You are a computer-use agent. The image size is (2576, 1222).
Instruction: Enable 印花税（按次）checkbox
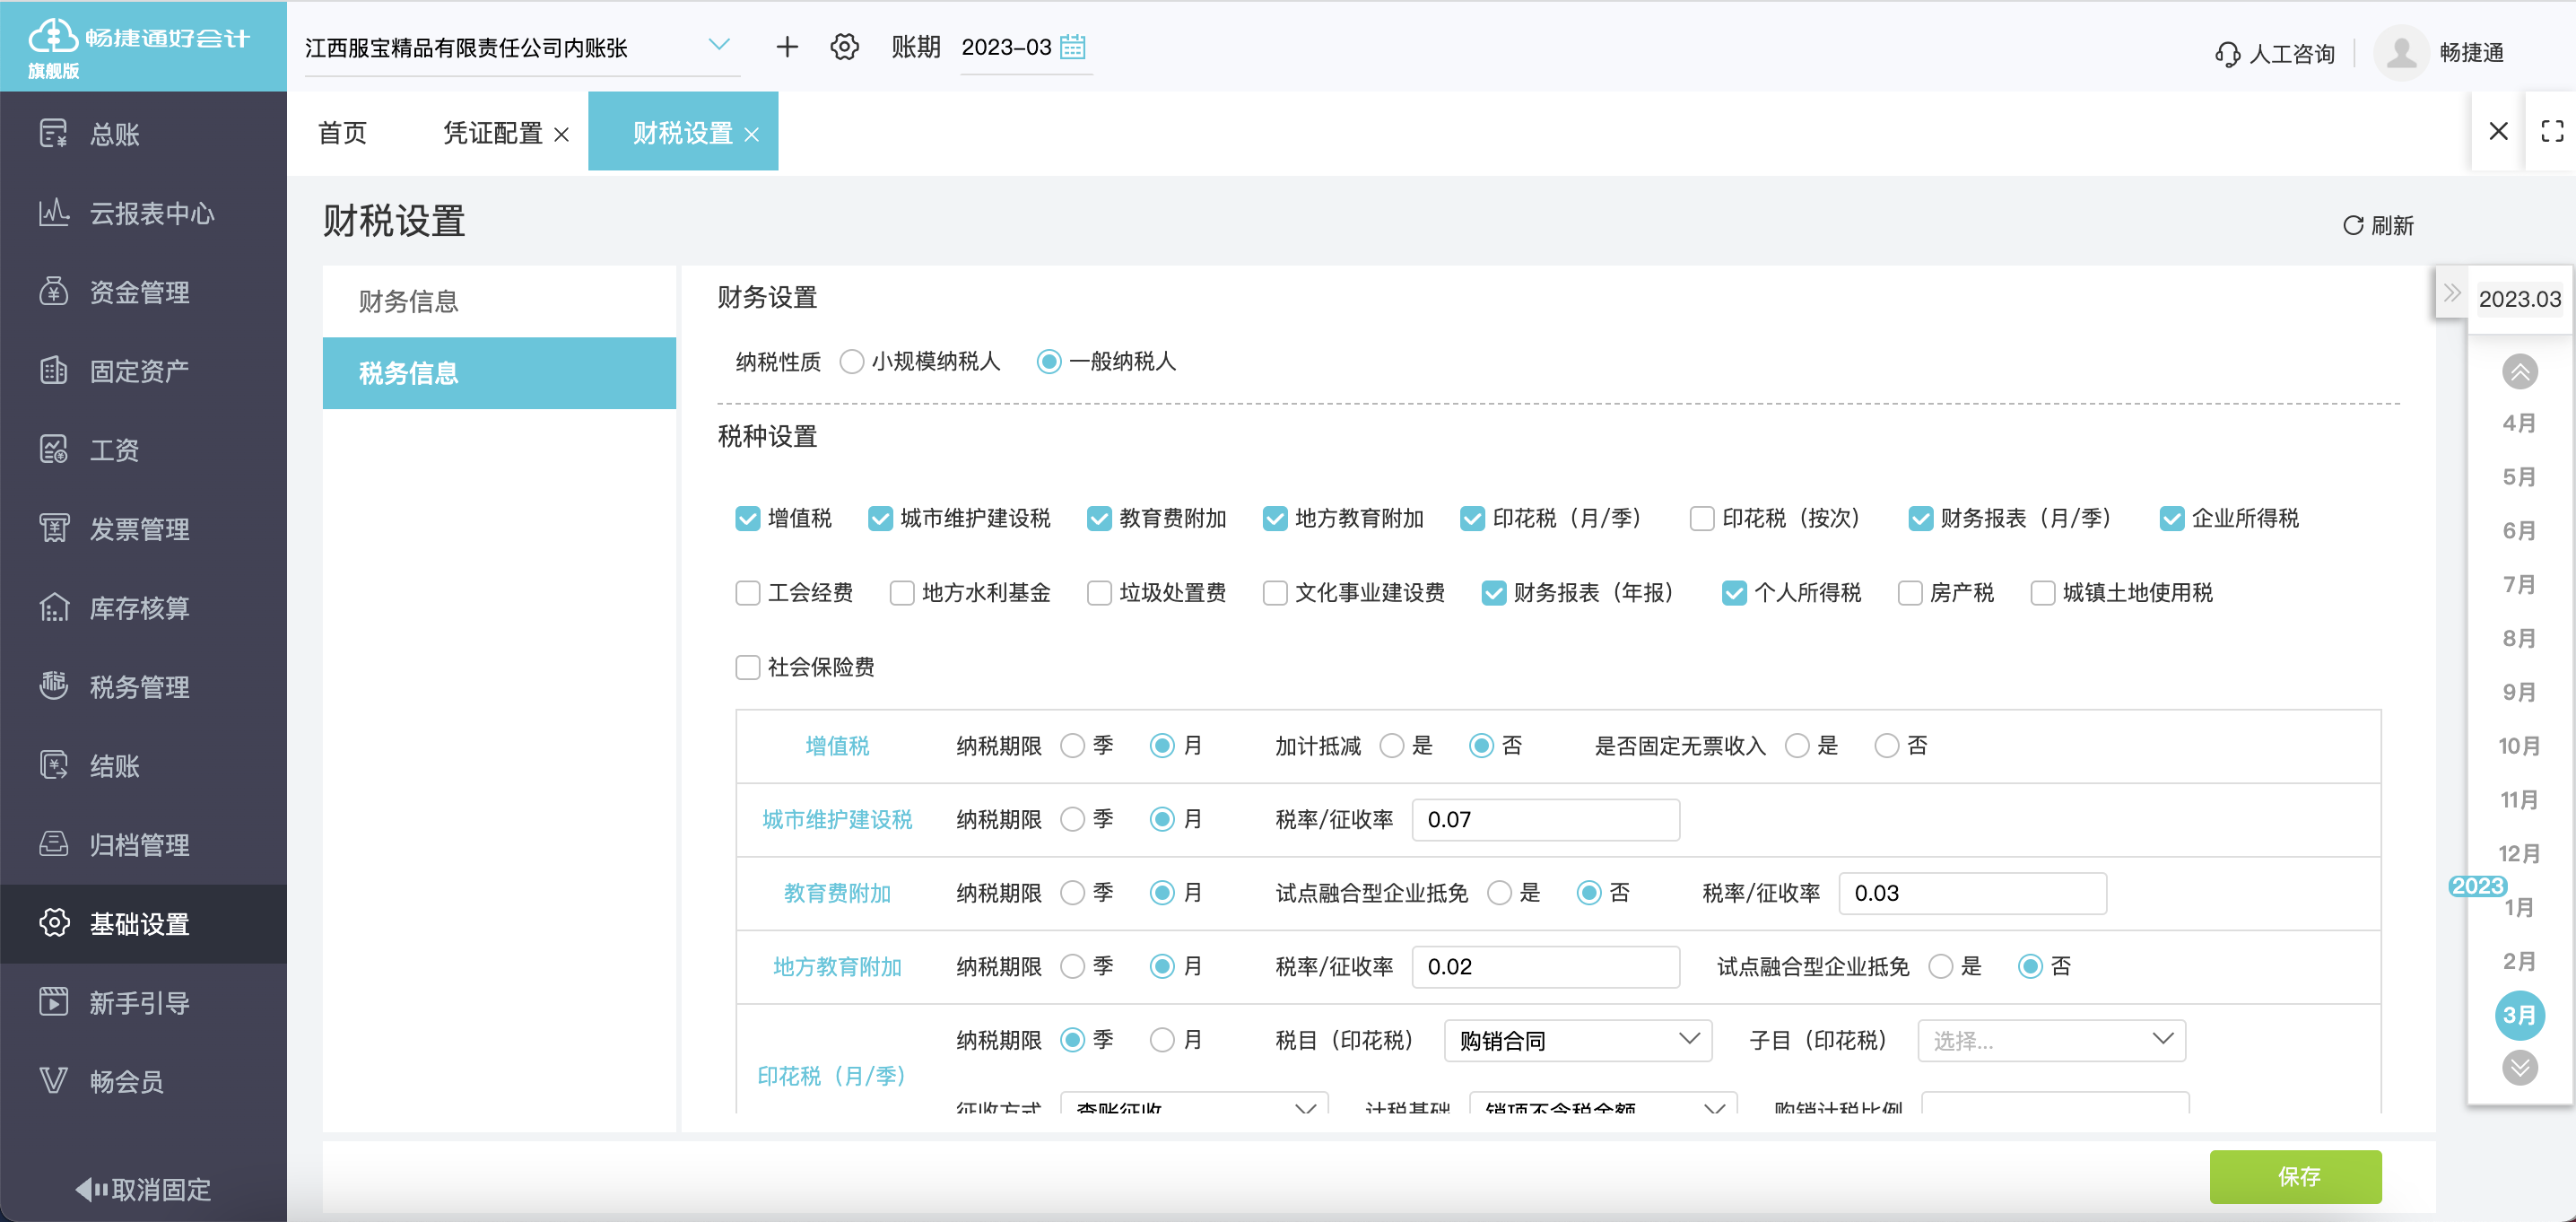pos(1699,520)
